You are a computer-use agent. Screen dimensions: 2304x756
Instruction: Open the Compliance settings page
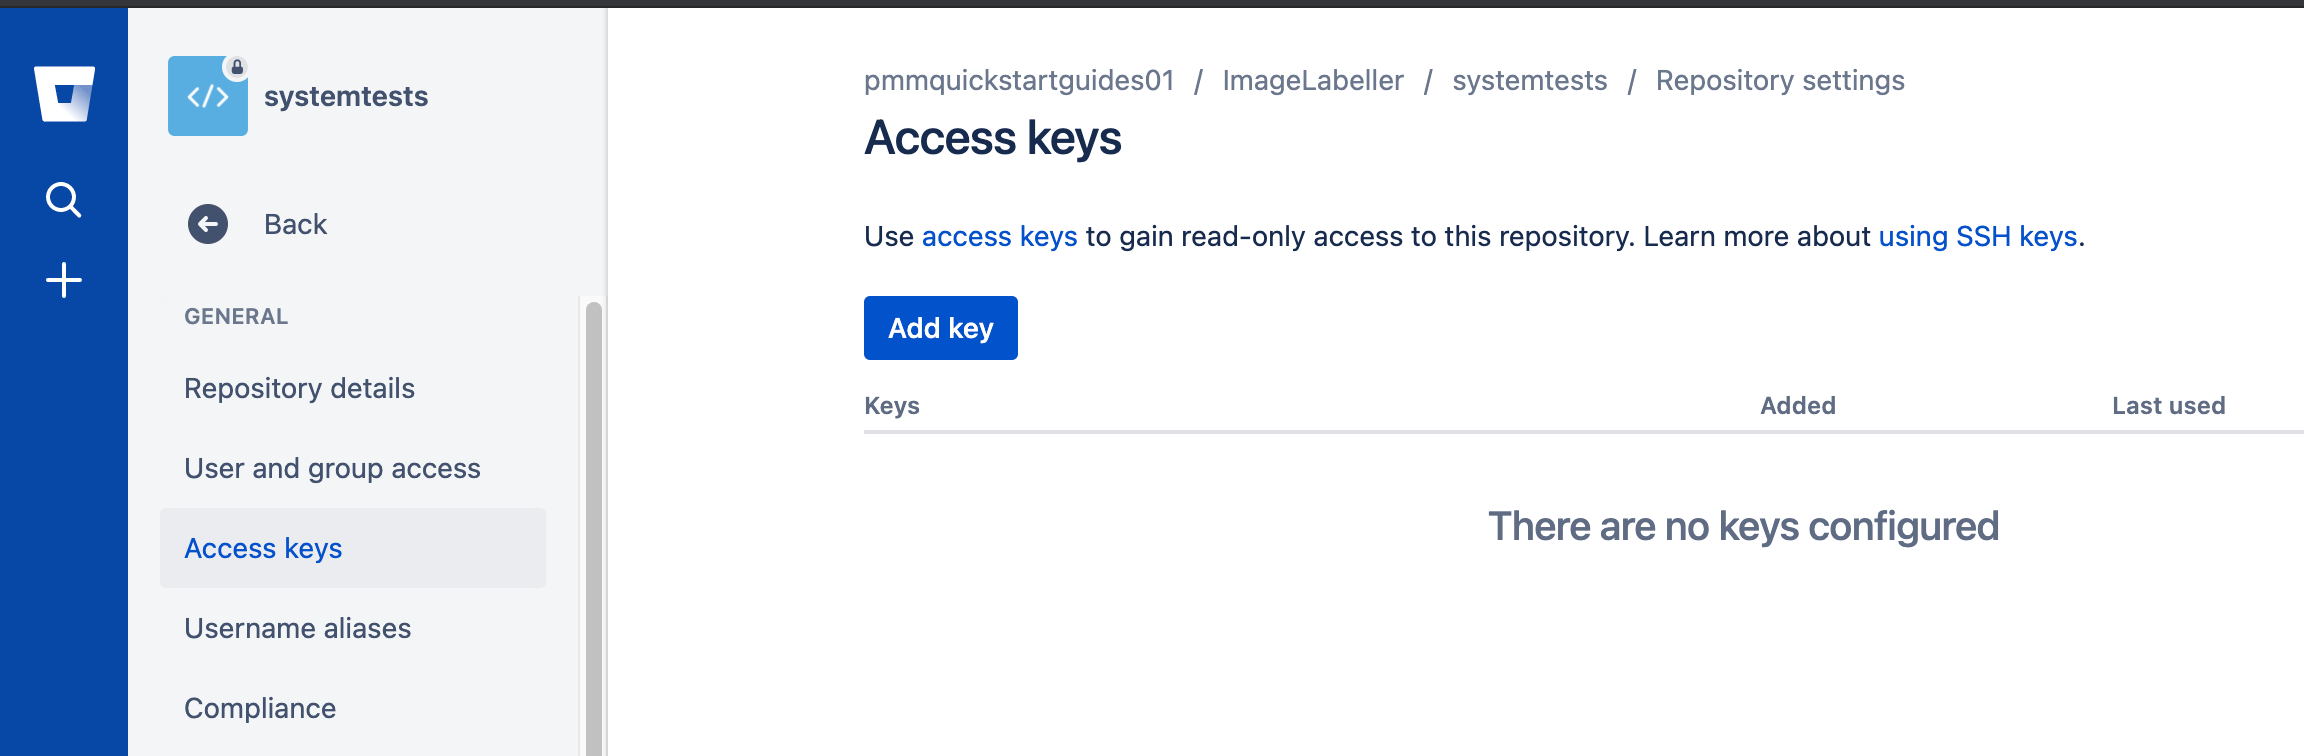tap(259, 707)
